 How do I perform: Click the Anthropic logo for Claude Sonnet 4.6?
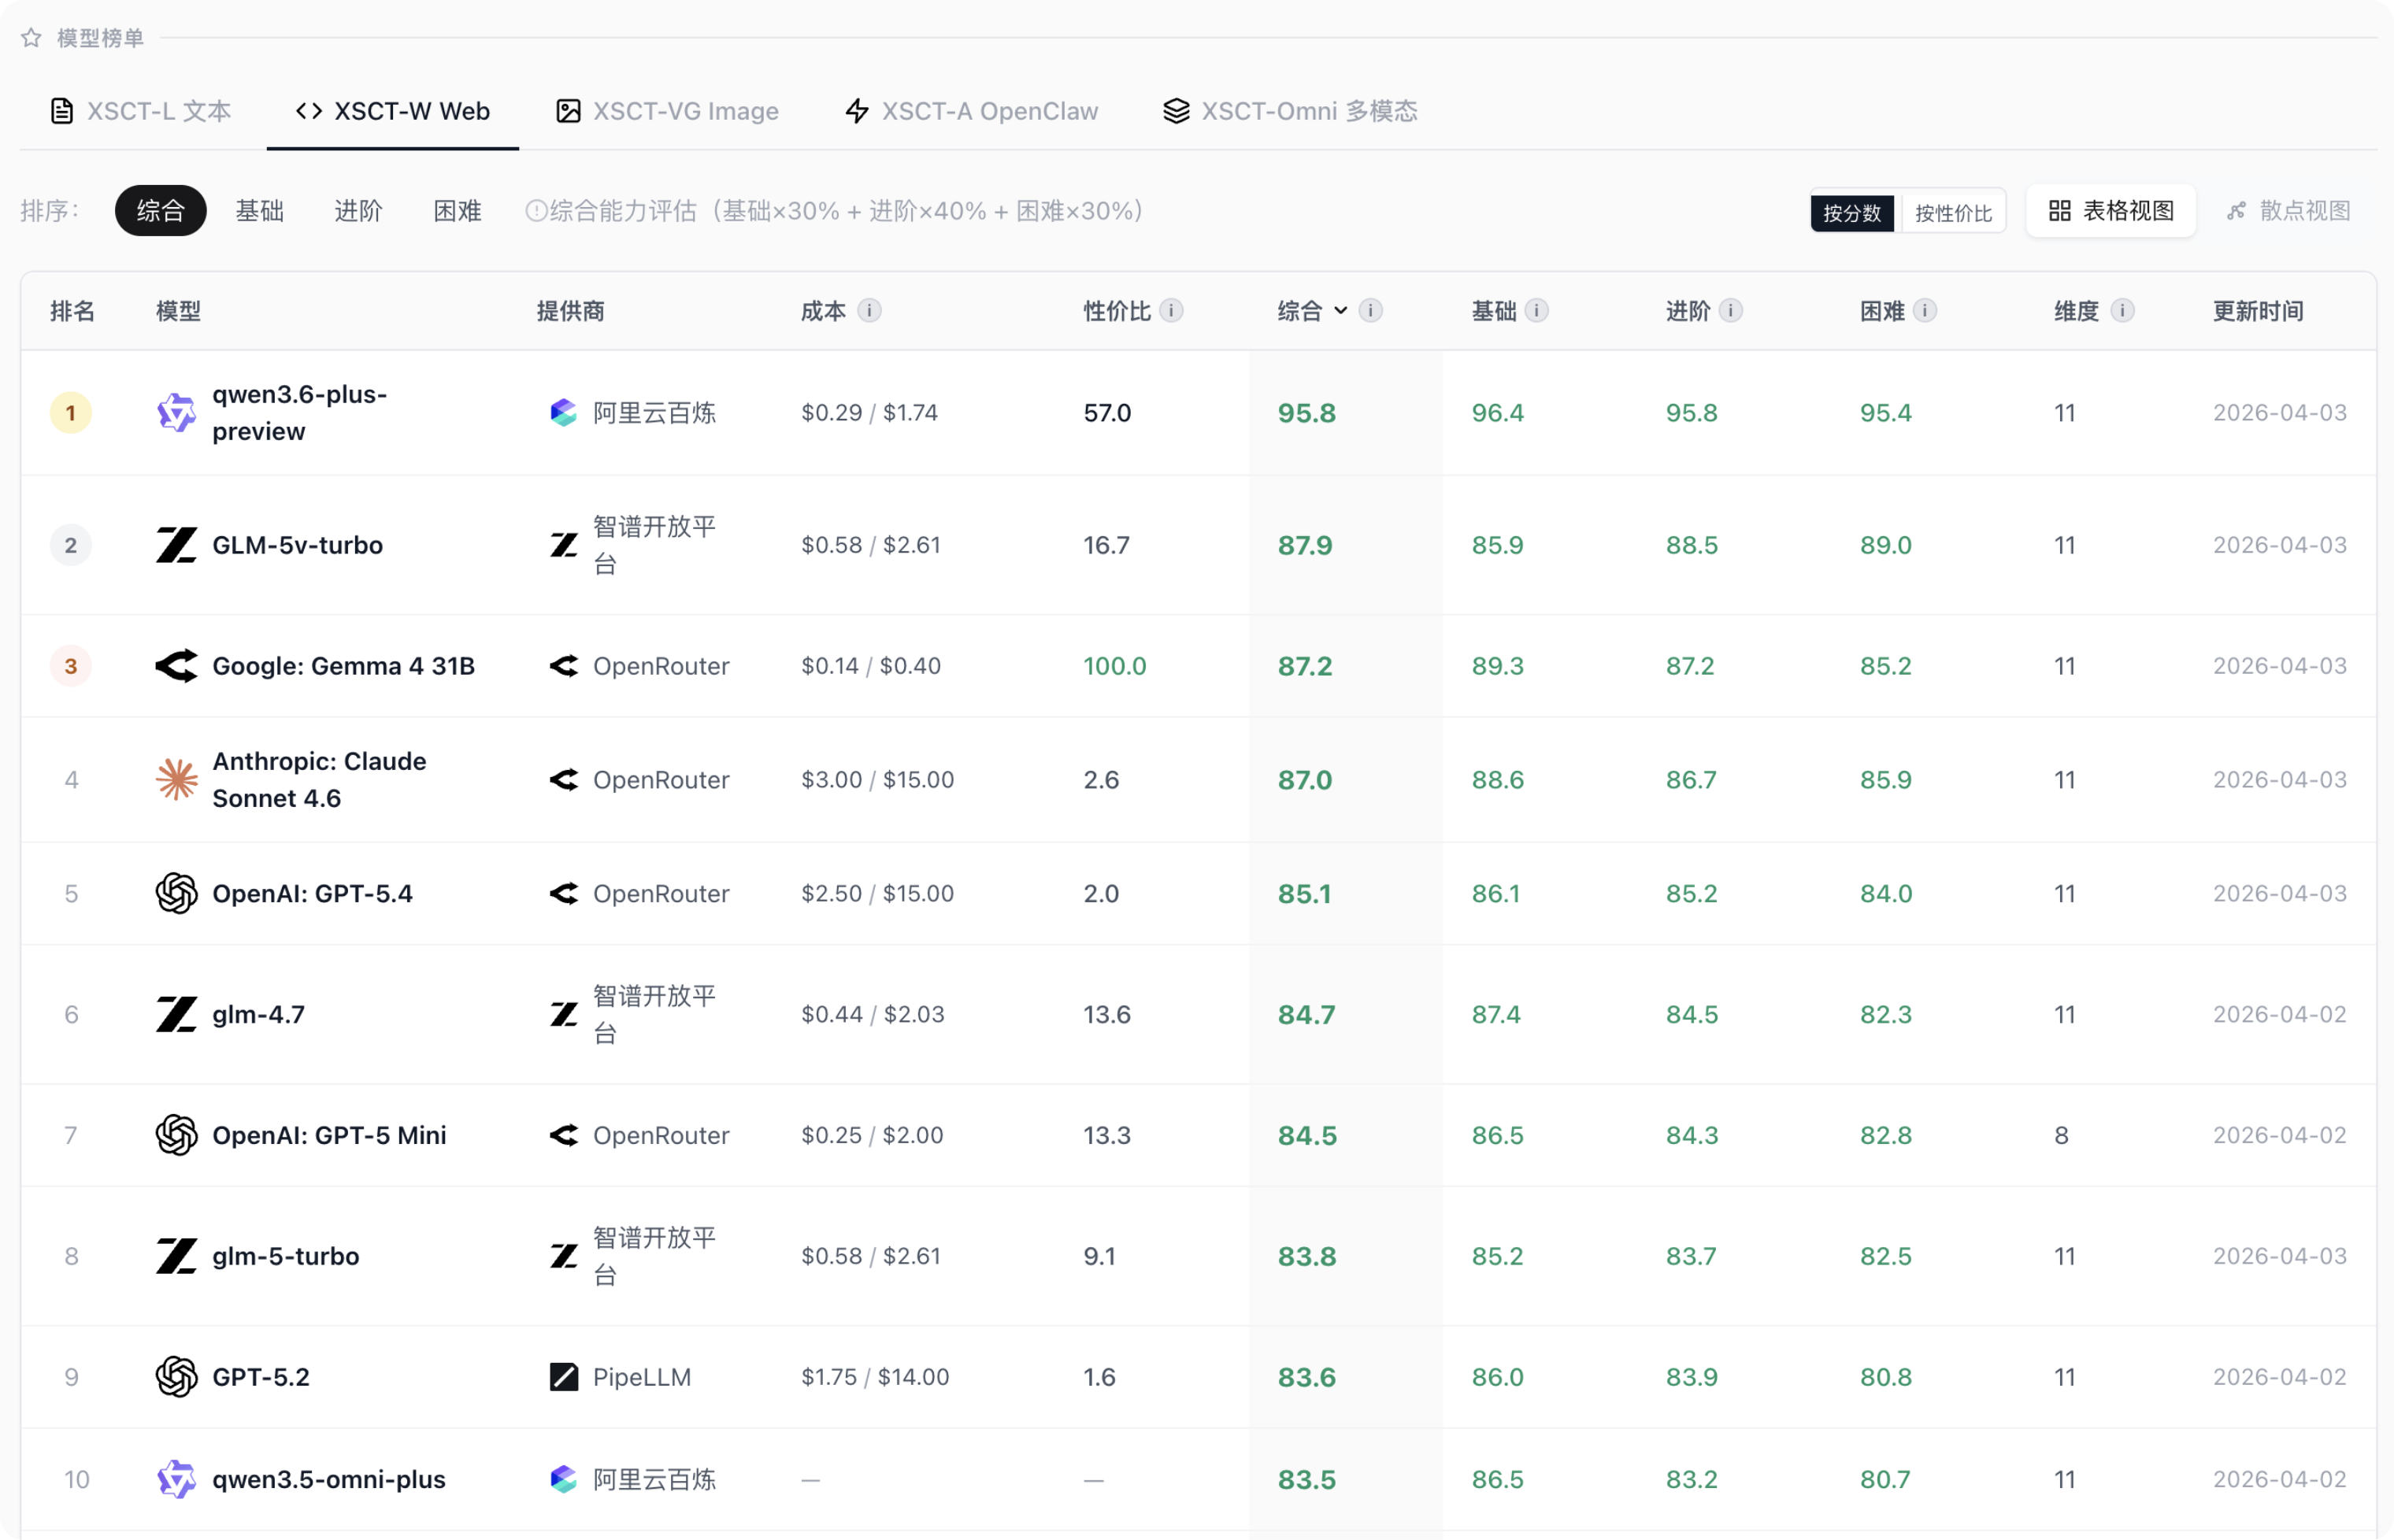pyautogui.click(x=177, y=779)
